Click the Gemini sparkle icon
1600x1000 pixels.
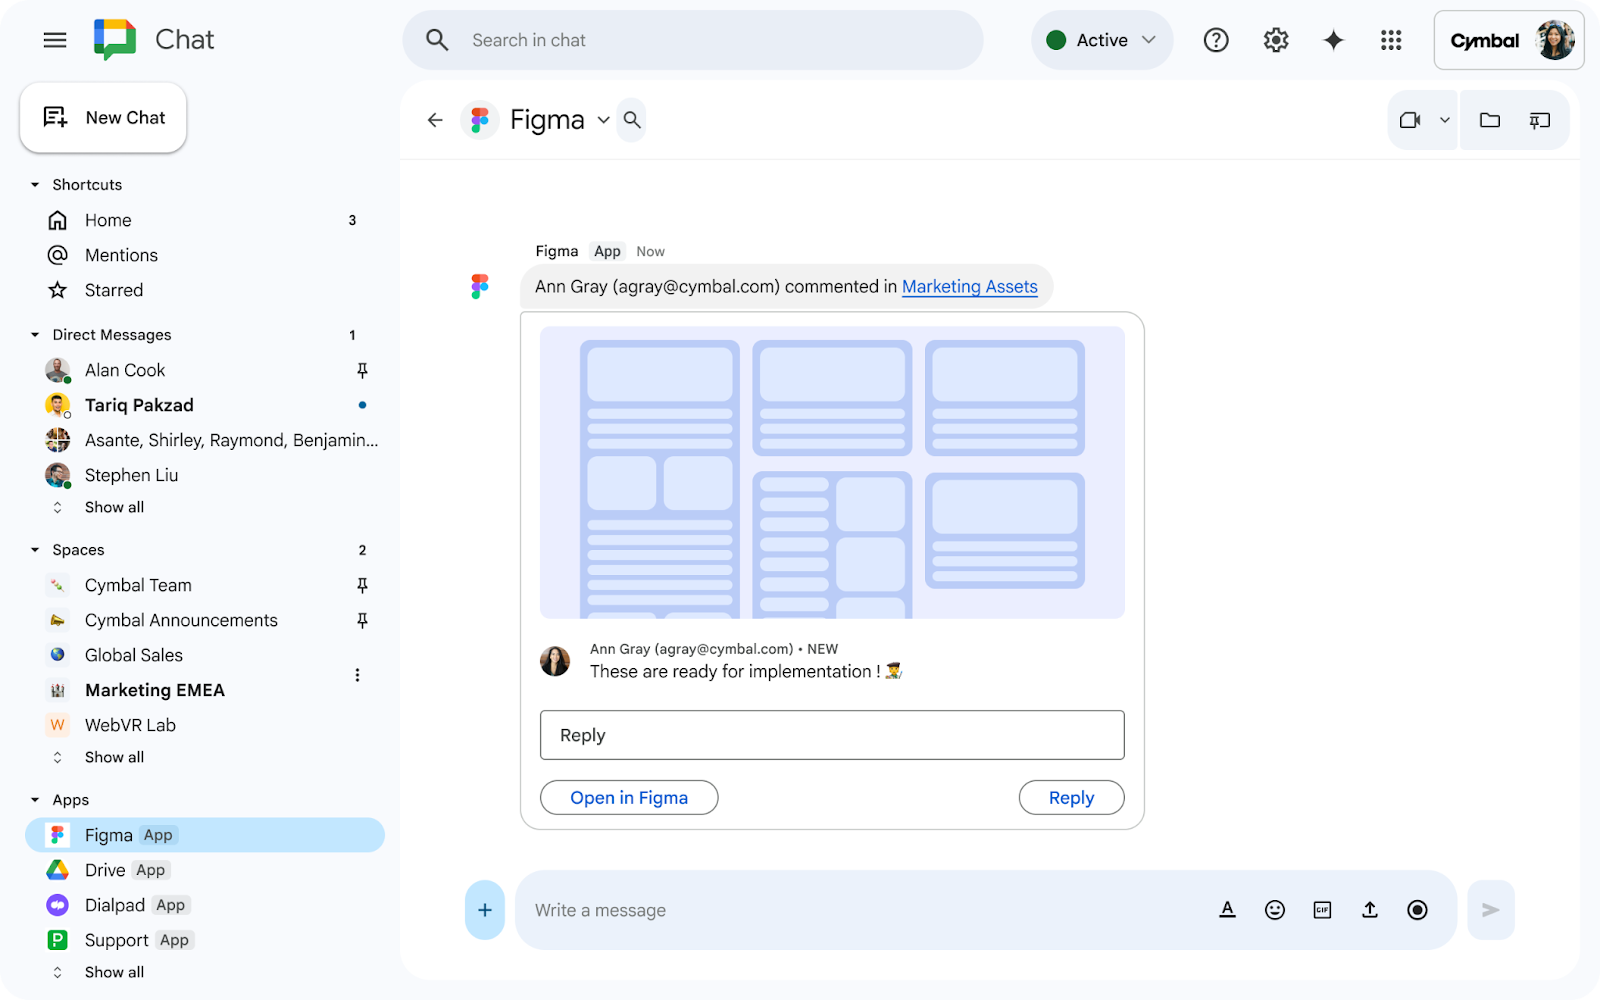1333,40
